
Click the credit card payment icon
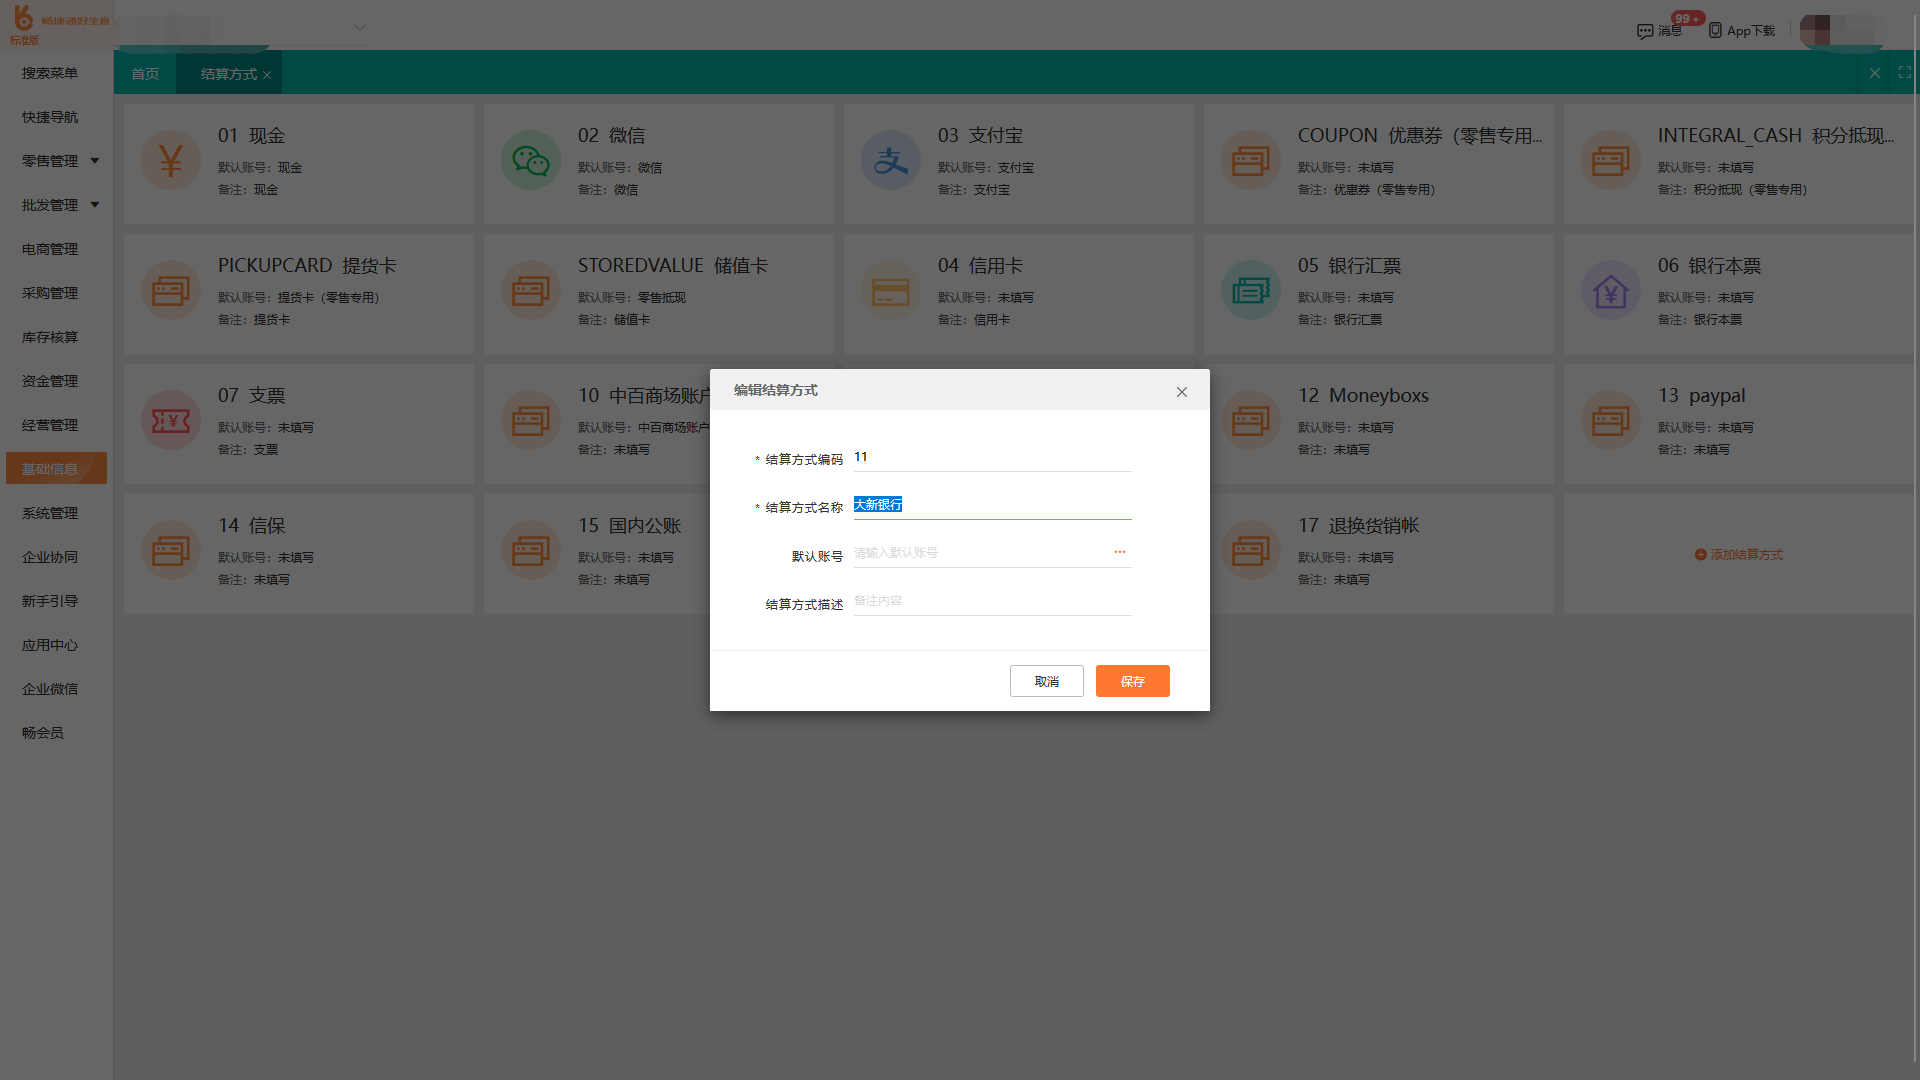(889, 289)
